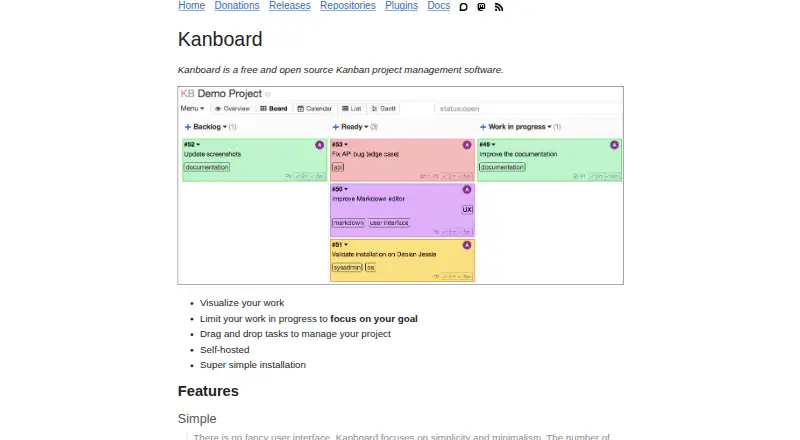Viewport: 800px width, 440px height.
Task: Click the 'Super simple installation' bullet
Action: tap(253, 365)
